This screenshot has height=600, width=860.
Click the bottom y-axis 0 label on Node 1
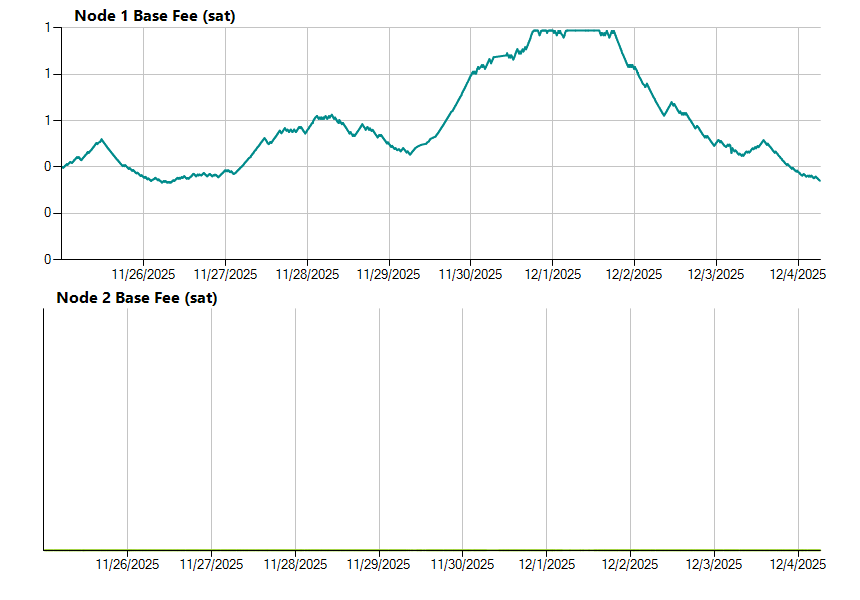point(47,259)
